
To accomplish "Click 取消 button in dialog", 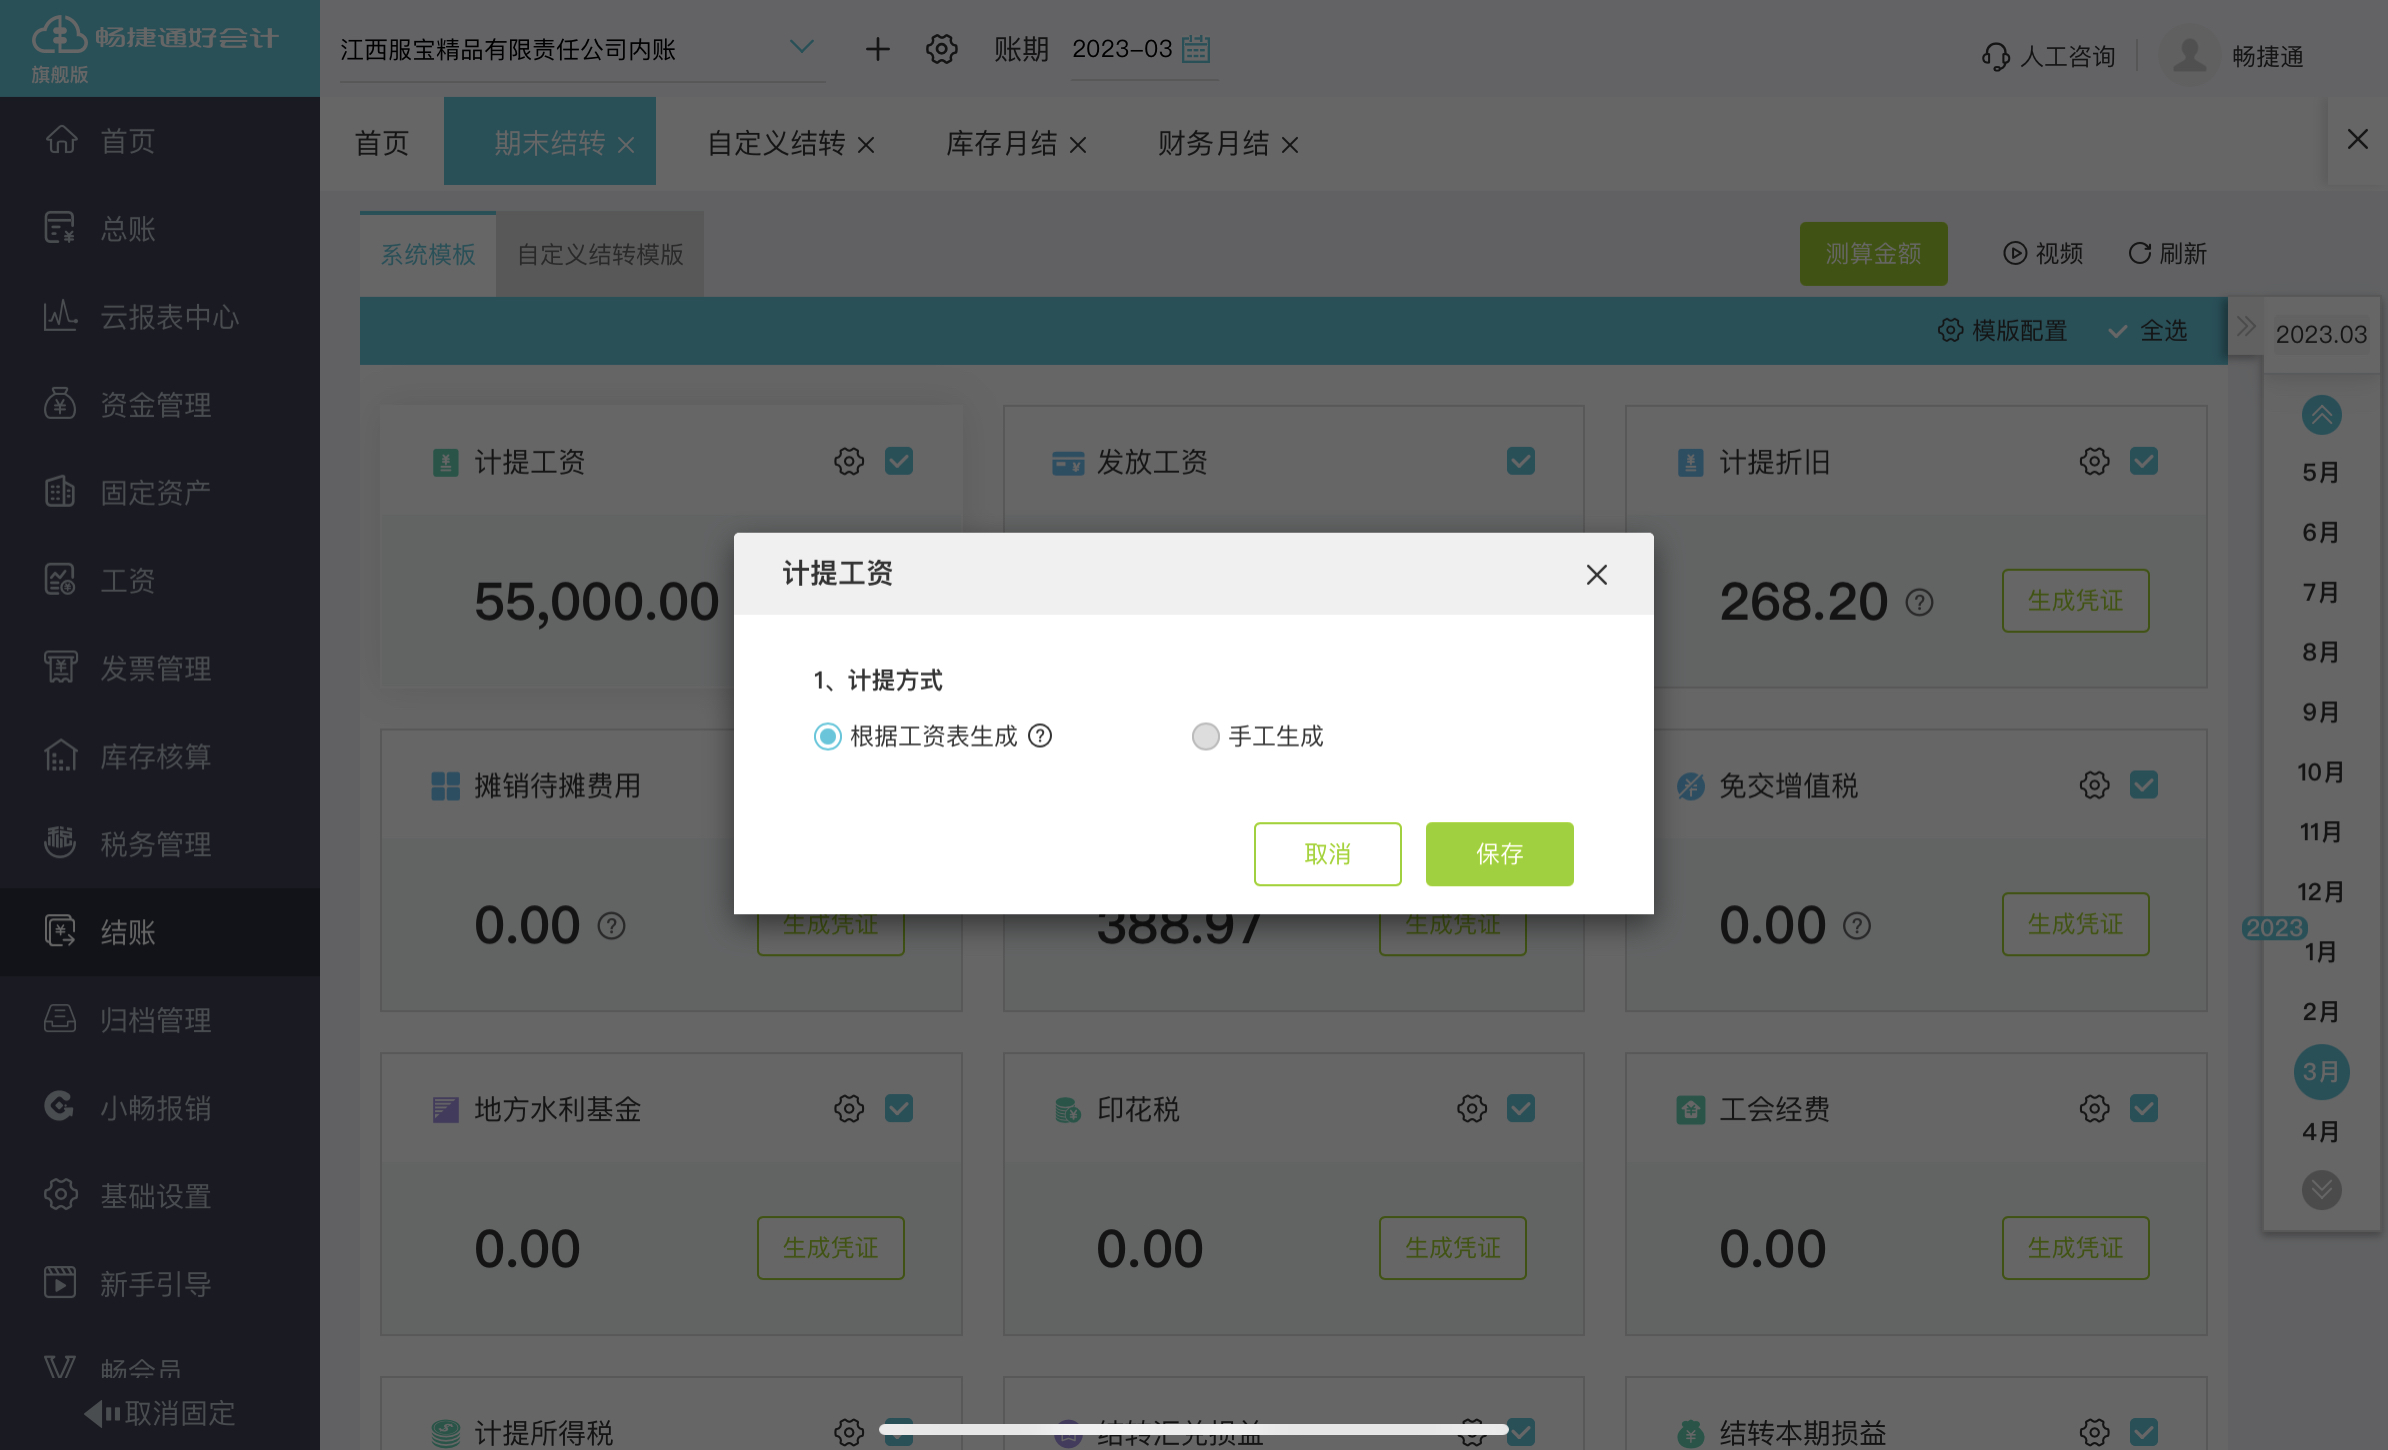I will [1330, 853].
